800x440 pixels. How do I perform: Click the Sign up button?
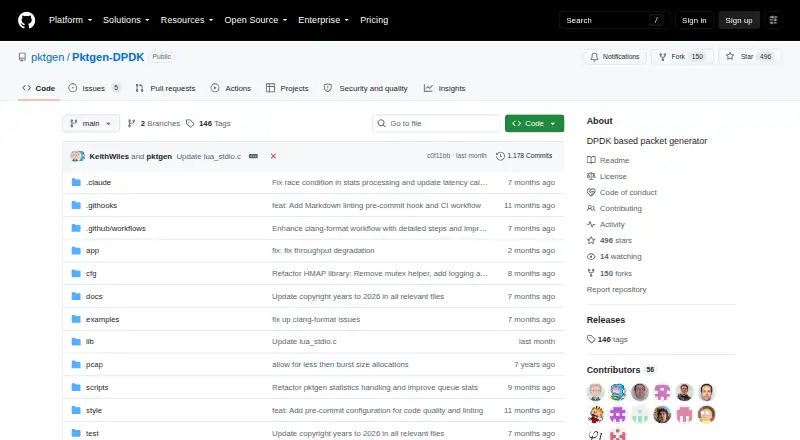click(x=739, y=20)
